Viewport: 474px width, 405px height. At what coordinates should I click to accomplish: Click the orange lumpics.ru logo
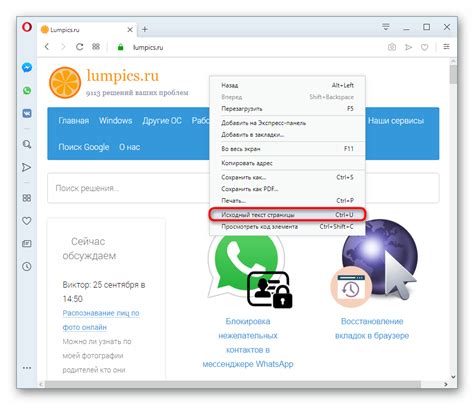coord(65,83)
